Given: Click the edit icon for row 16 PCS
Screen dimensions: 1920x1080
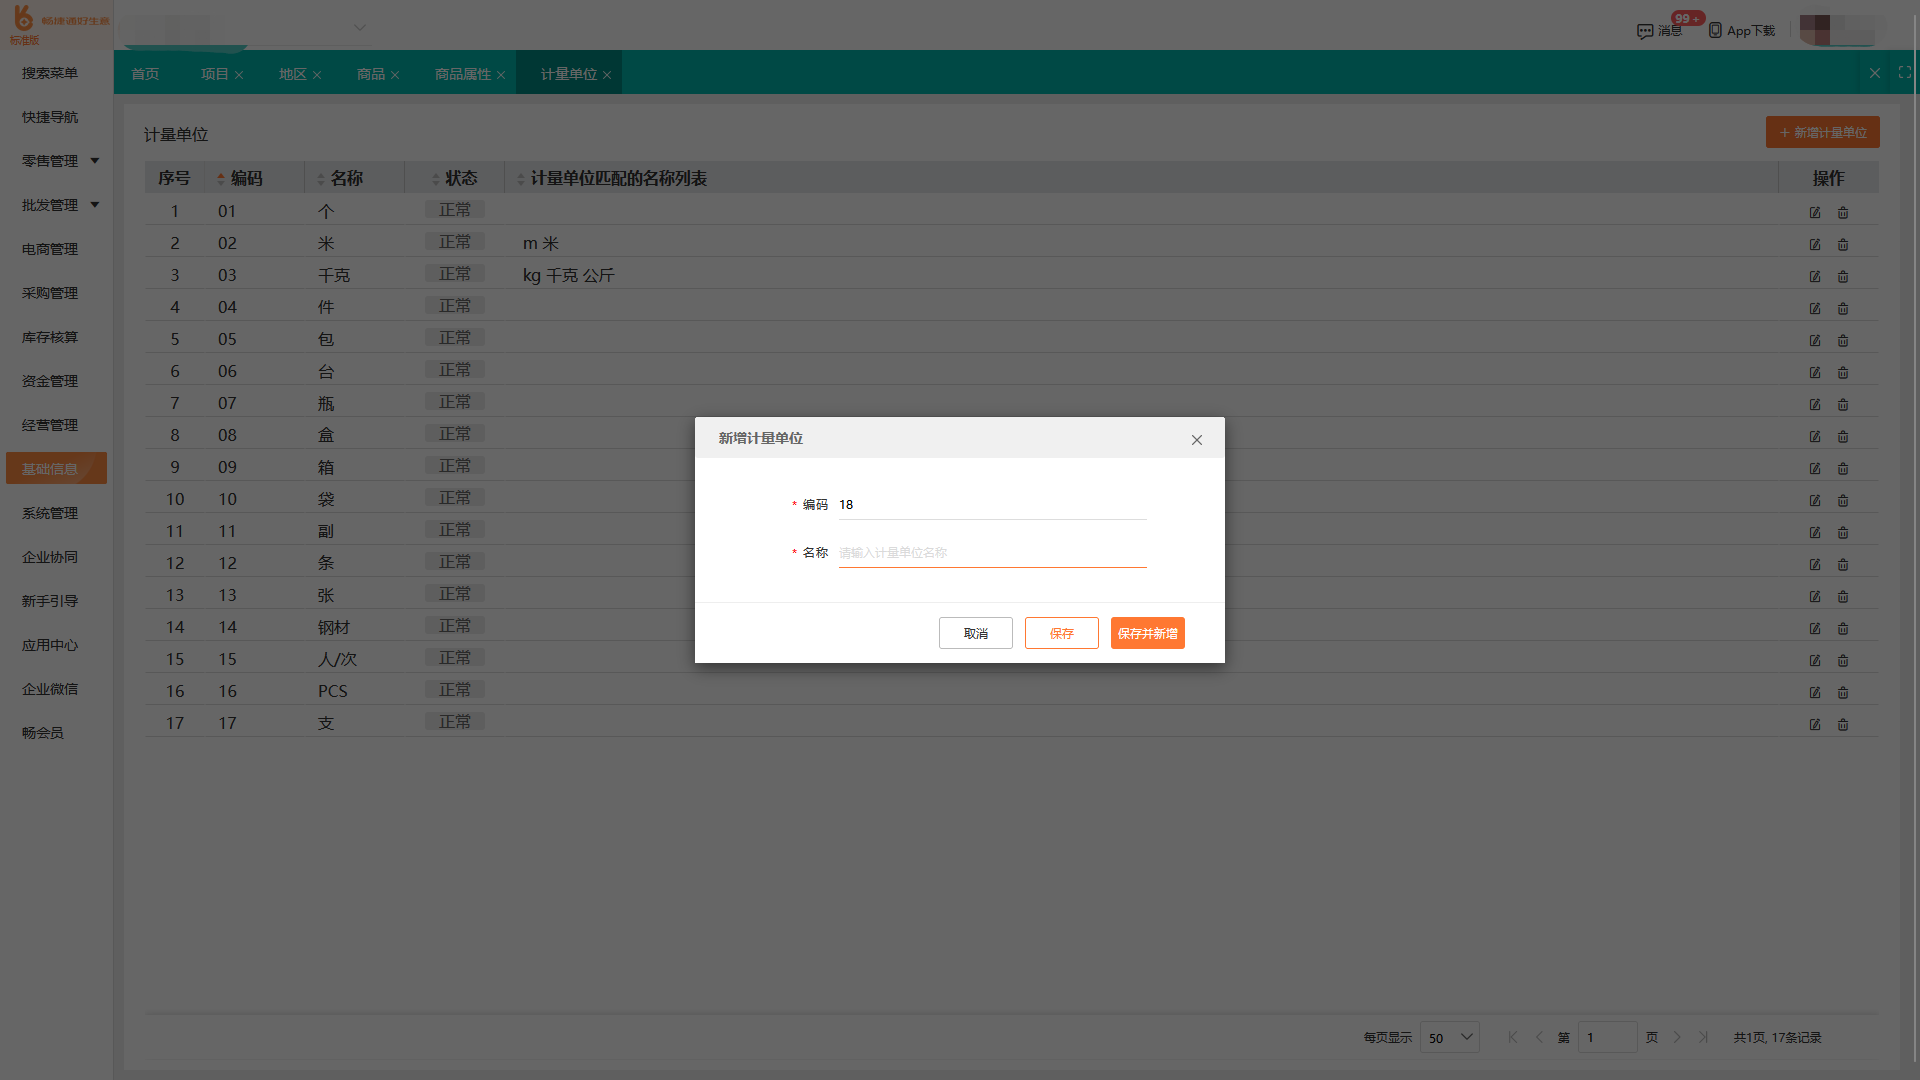Looking at the screenshot, I should pos(1815,691).
